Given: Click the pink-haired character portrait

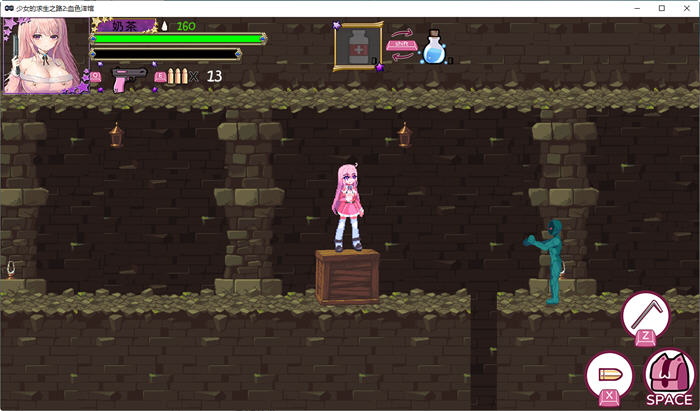Looking at the screenshot, I should coord(46,56).
